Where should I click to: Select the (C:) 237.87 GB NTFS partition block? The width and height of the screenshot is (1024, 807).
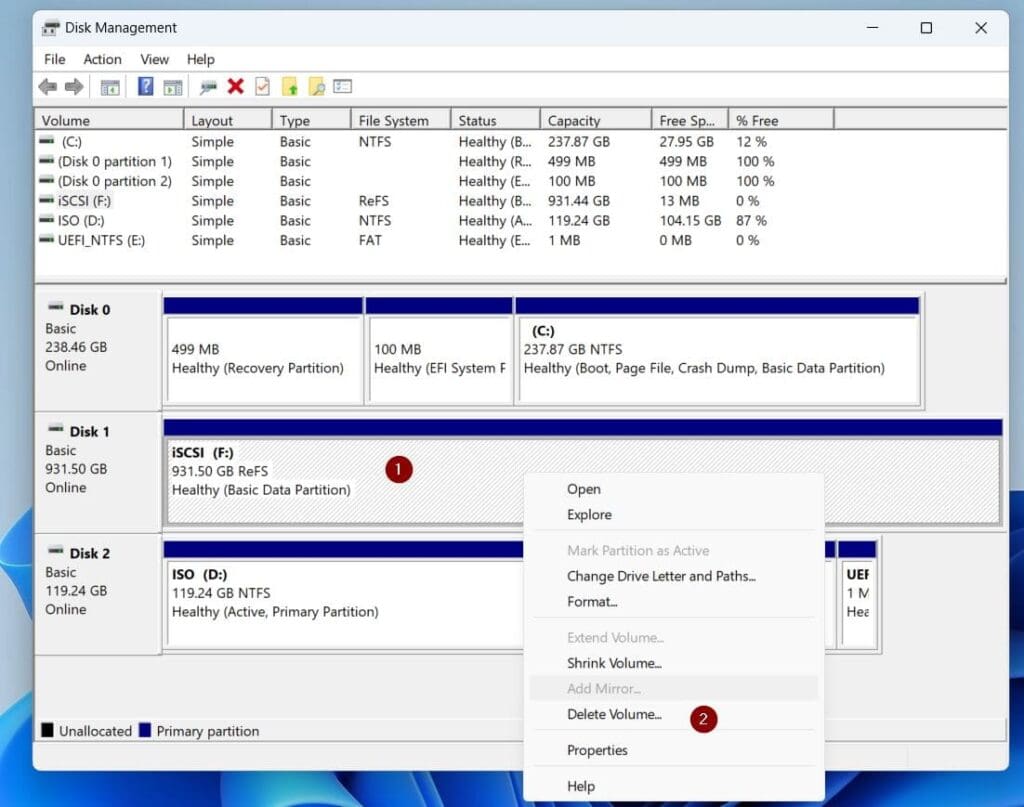pyautogui.click(x=718, y=359)
